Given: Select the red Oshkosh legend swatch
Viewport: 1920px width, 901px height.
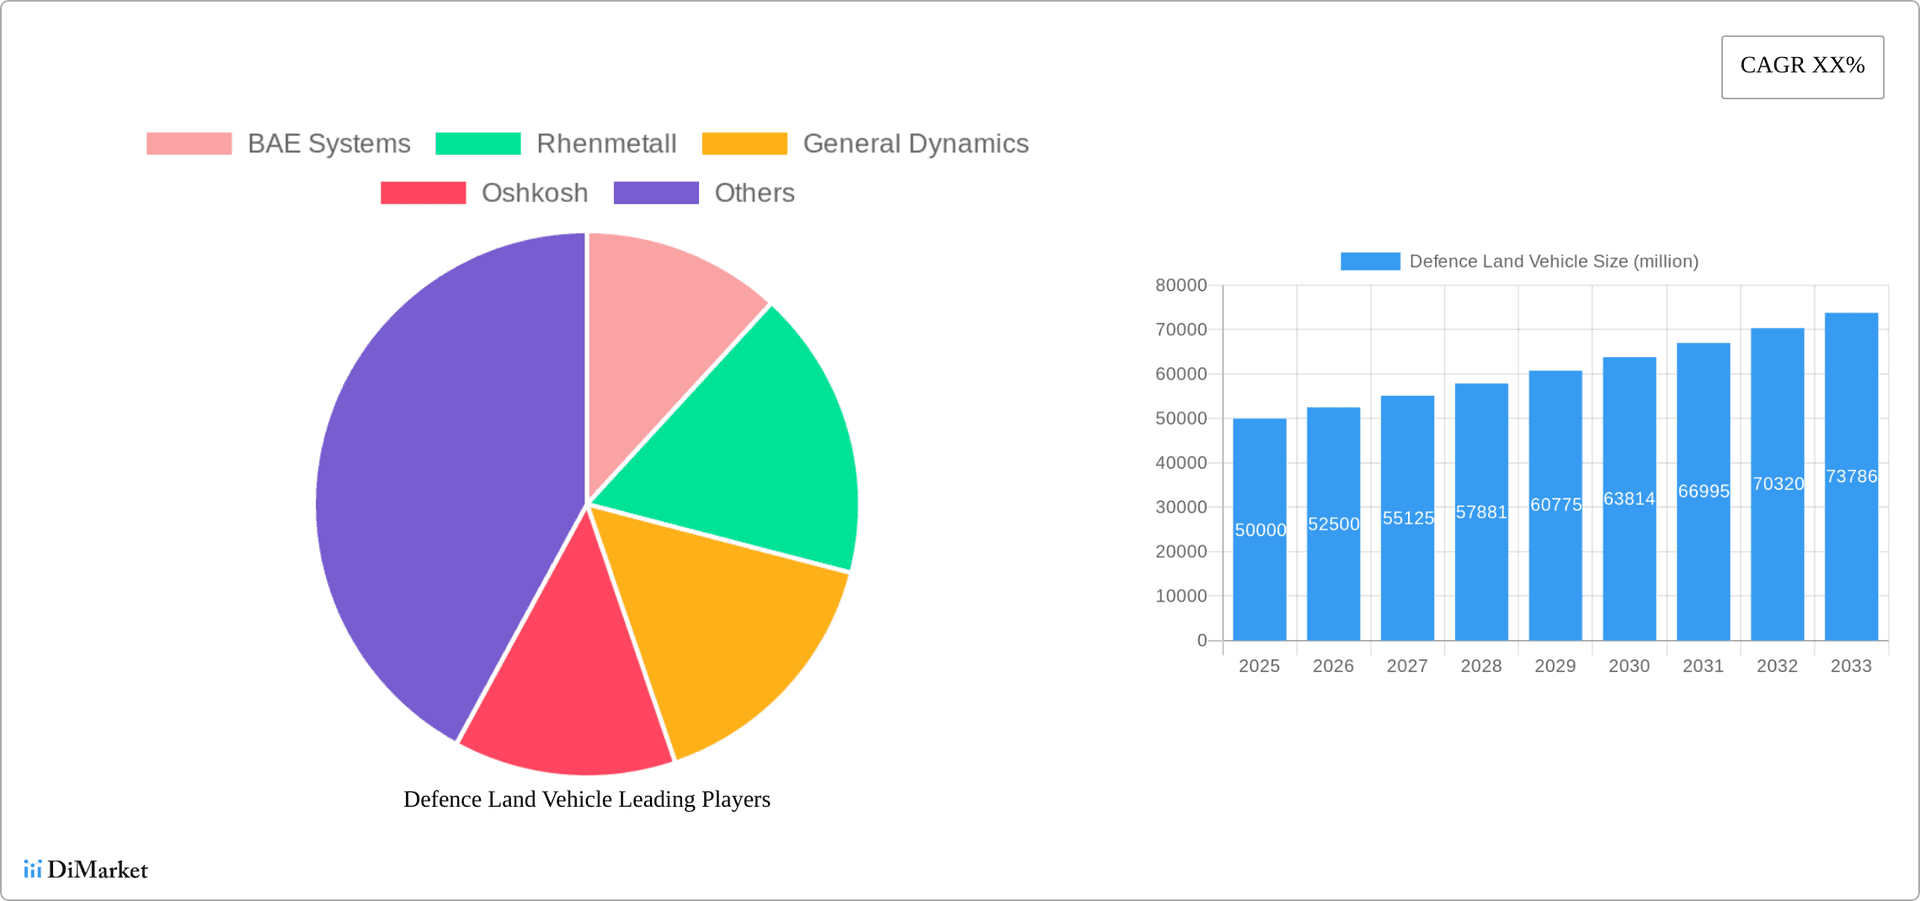Looking at the screenshot, I should point(422,192).
